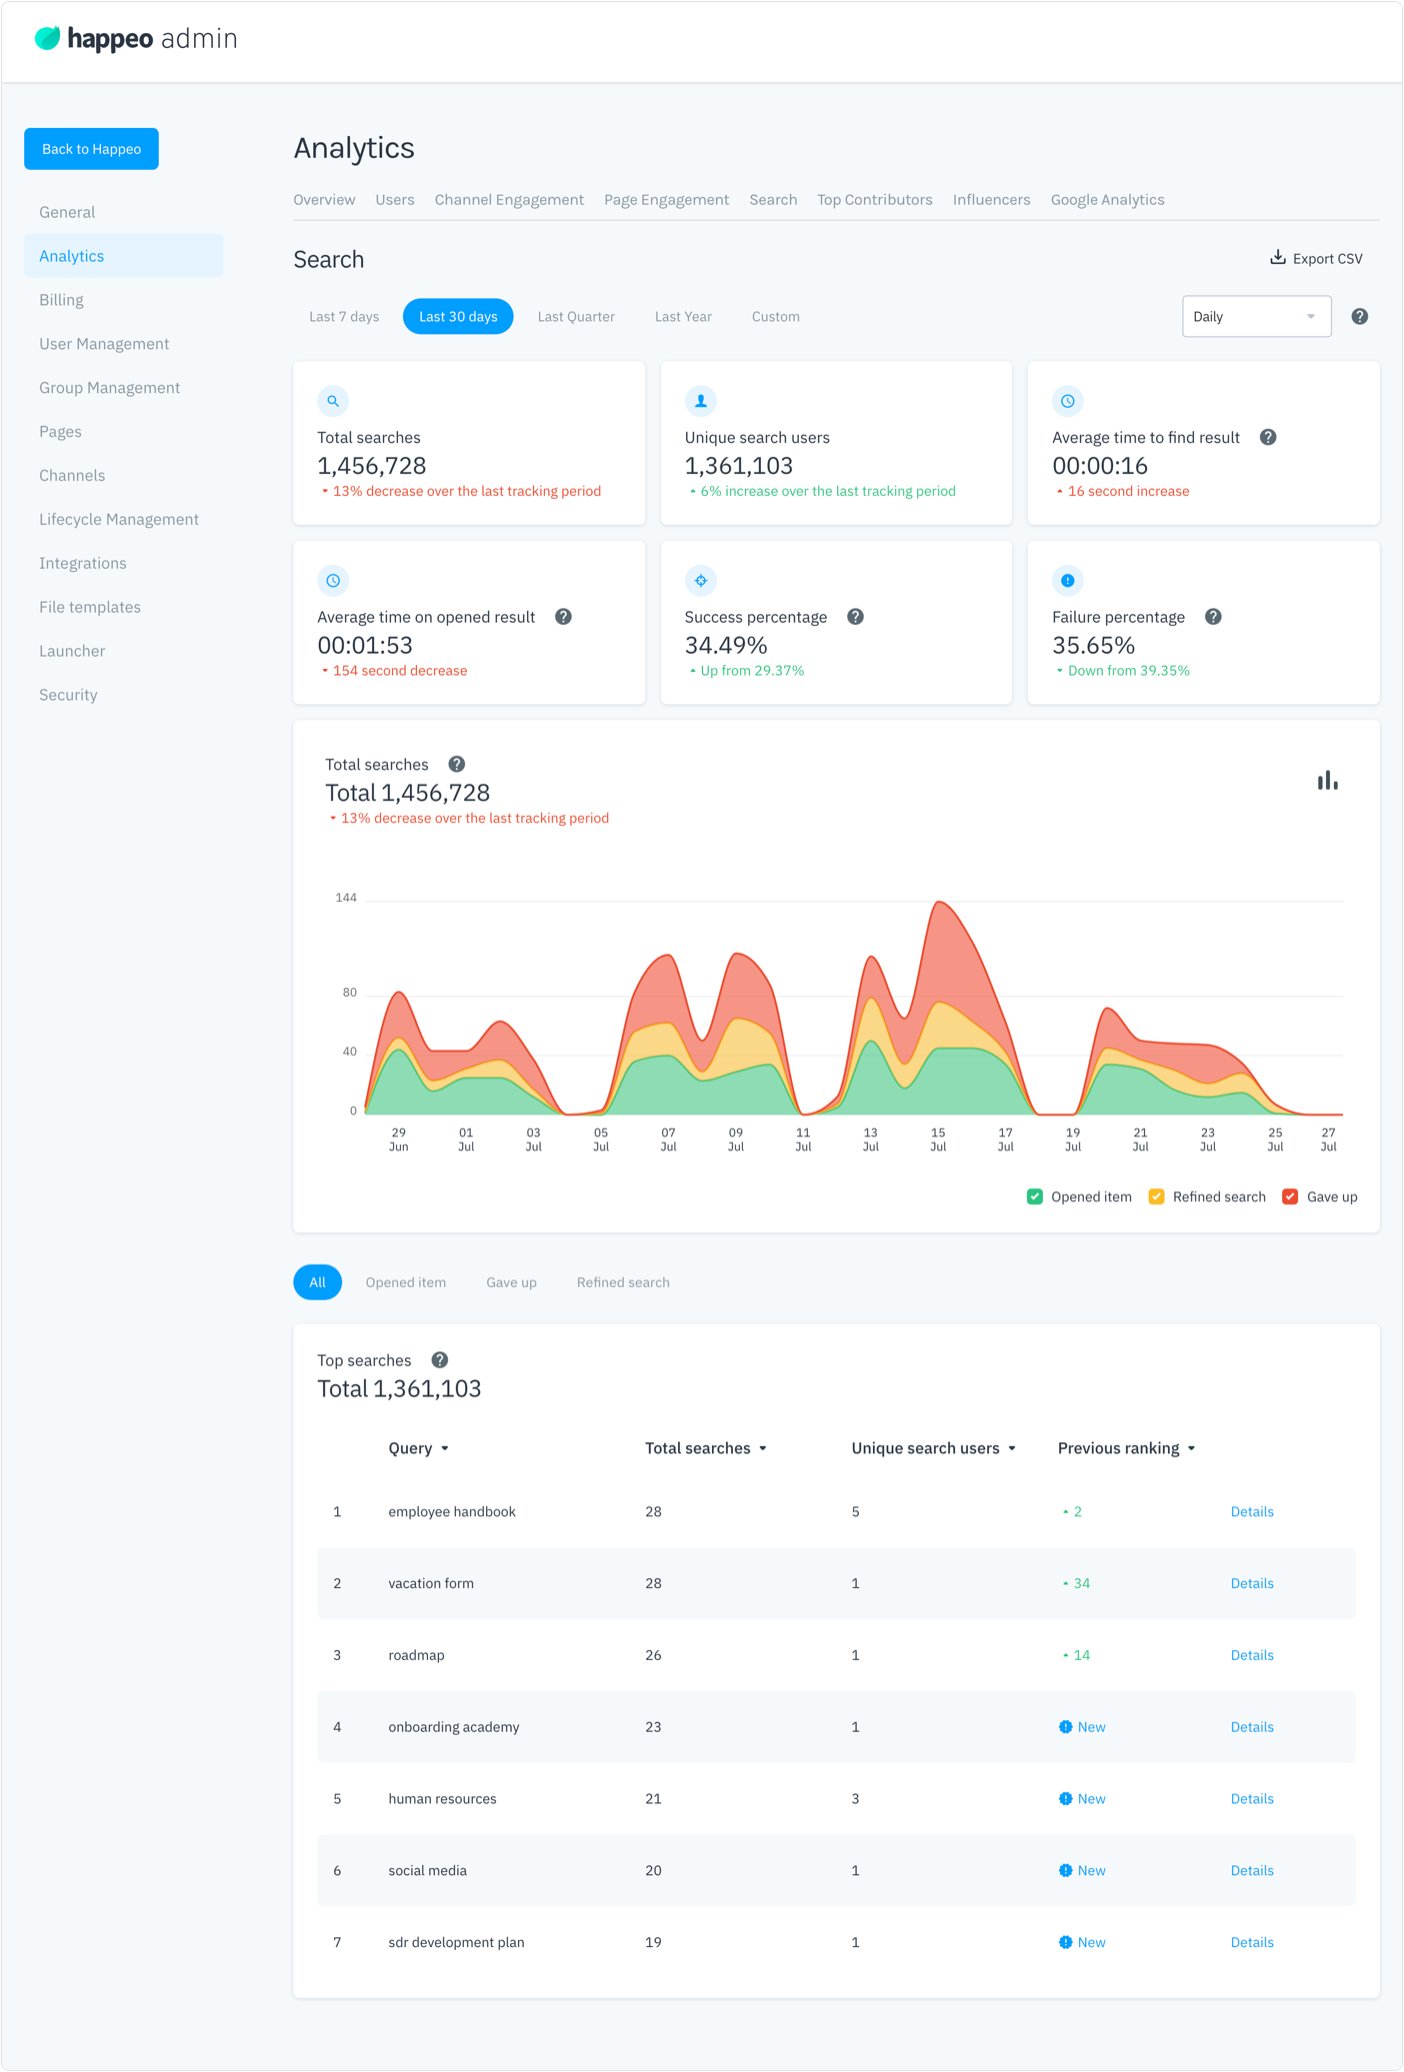This screenshot has width=1404, height=2072.
Task: Open help icon next to Top searches
Action: pos(439,1360)
